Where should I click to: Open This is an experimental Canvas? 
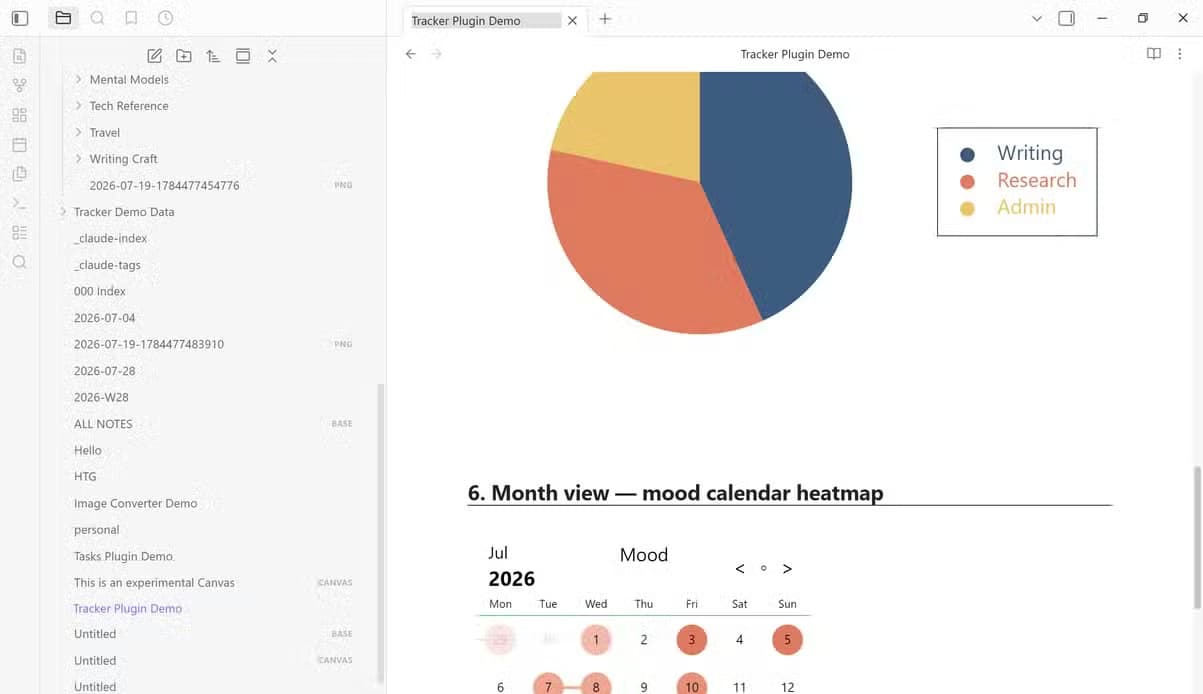[x=154, y=582]
